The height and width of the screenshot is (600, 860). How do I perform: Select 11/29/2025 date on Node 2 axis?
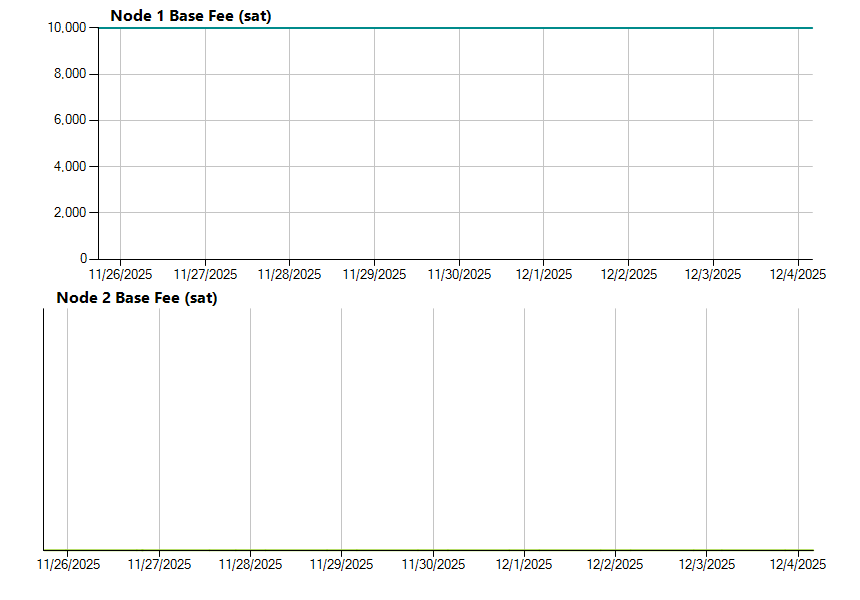341,564
